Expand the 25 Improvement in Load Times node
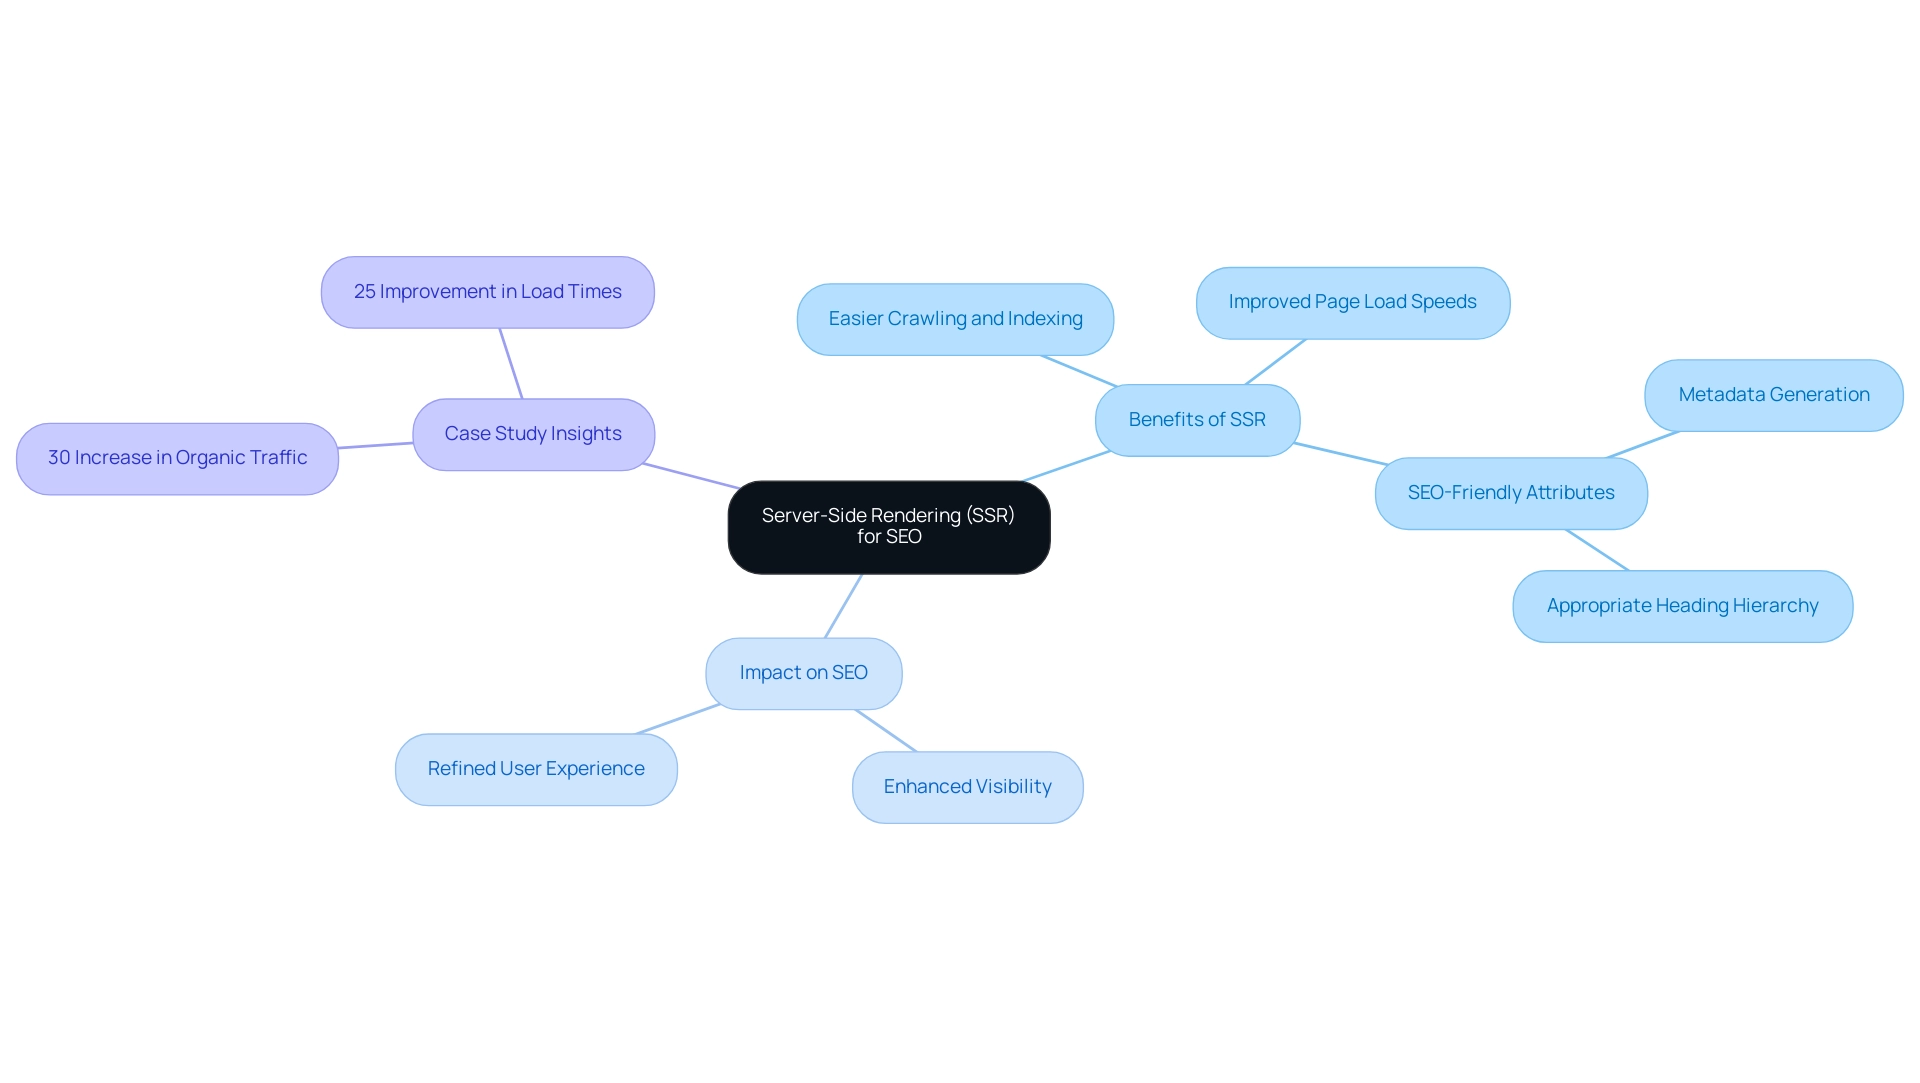The height and width of the screenshot is (1083, 1920). click(489, 290)
